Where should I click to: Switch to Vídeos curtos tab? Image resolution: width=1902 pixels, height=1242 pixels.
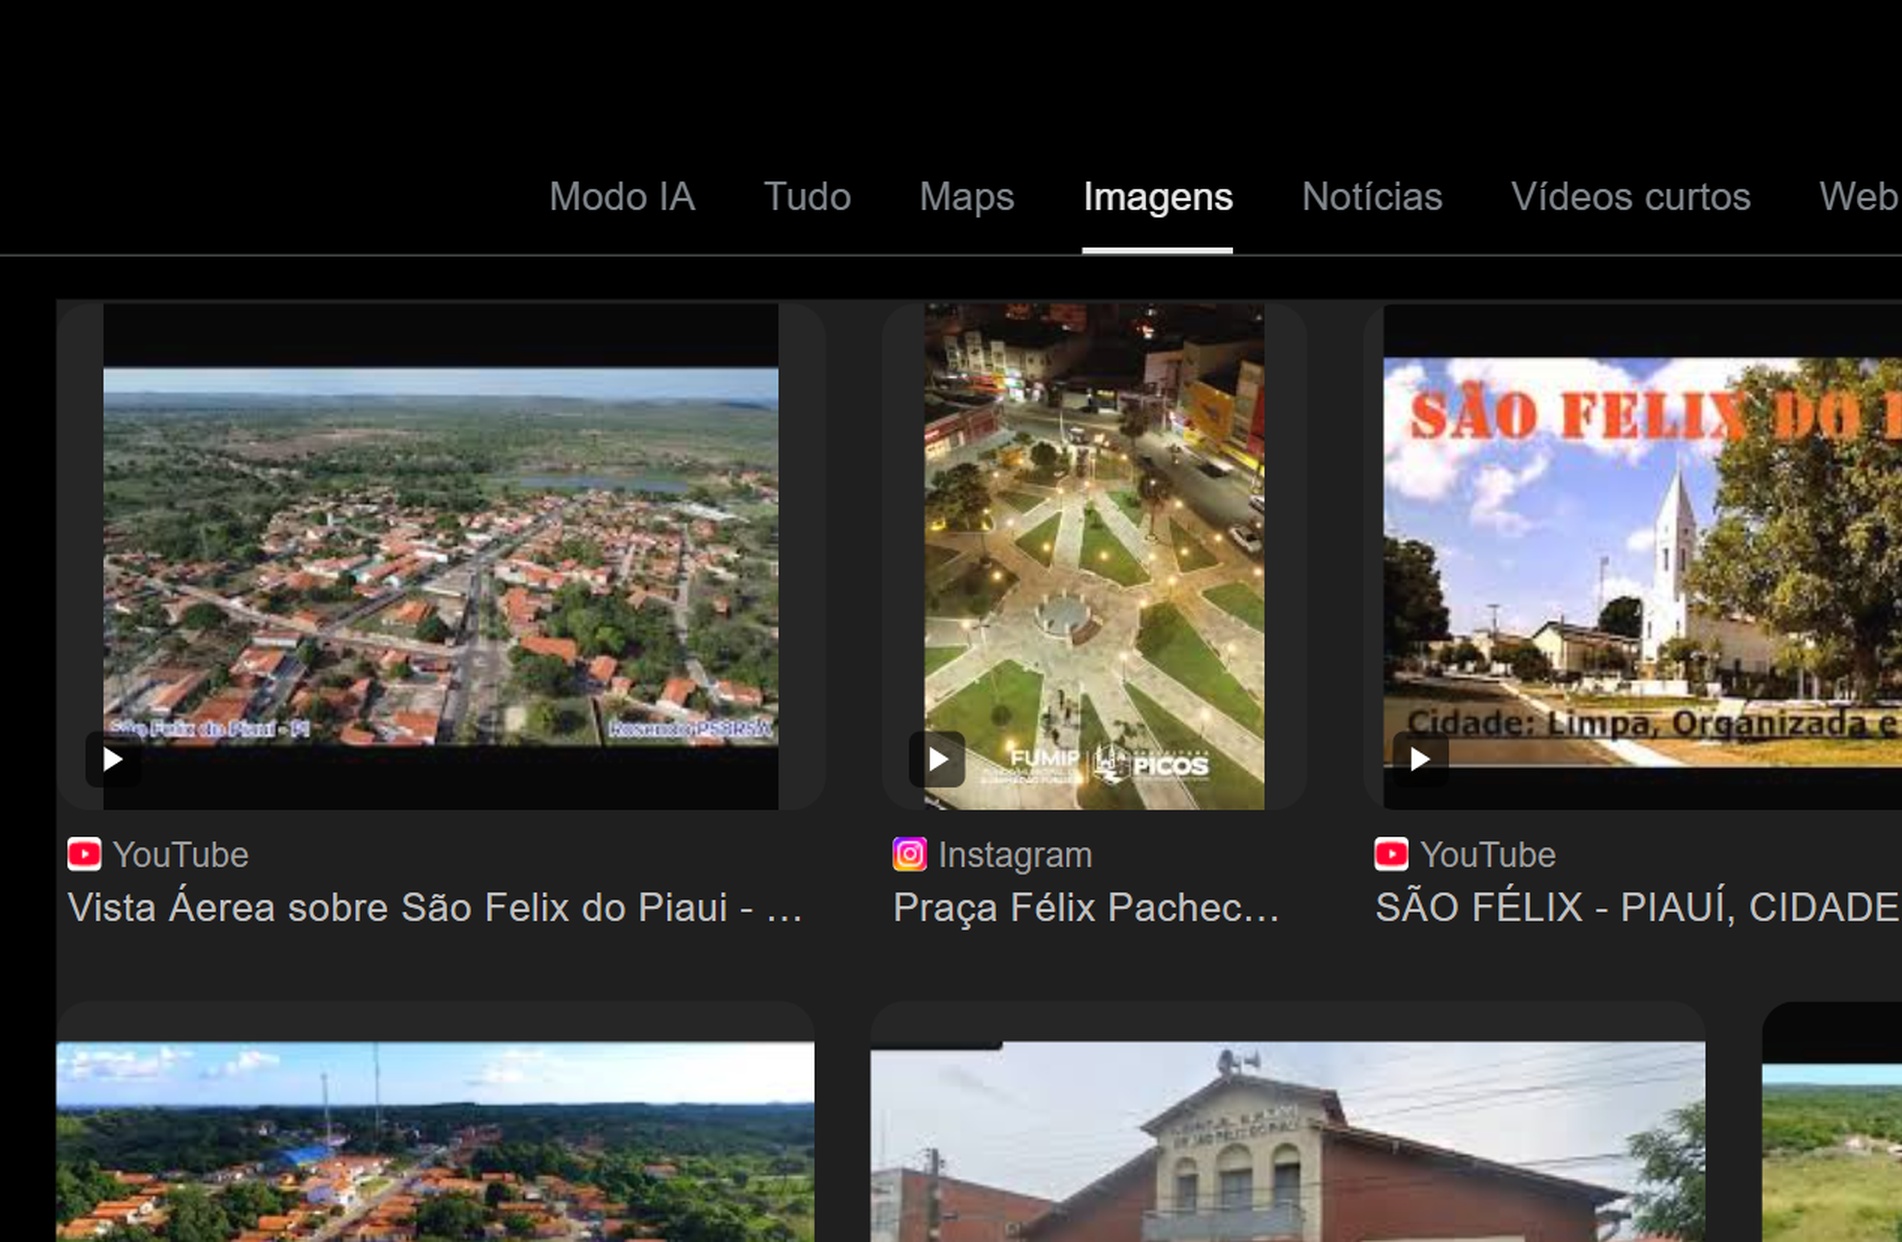click(1630, 197)
